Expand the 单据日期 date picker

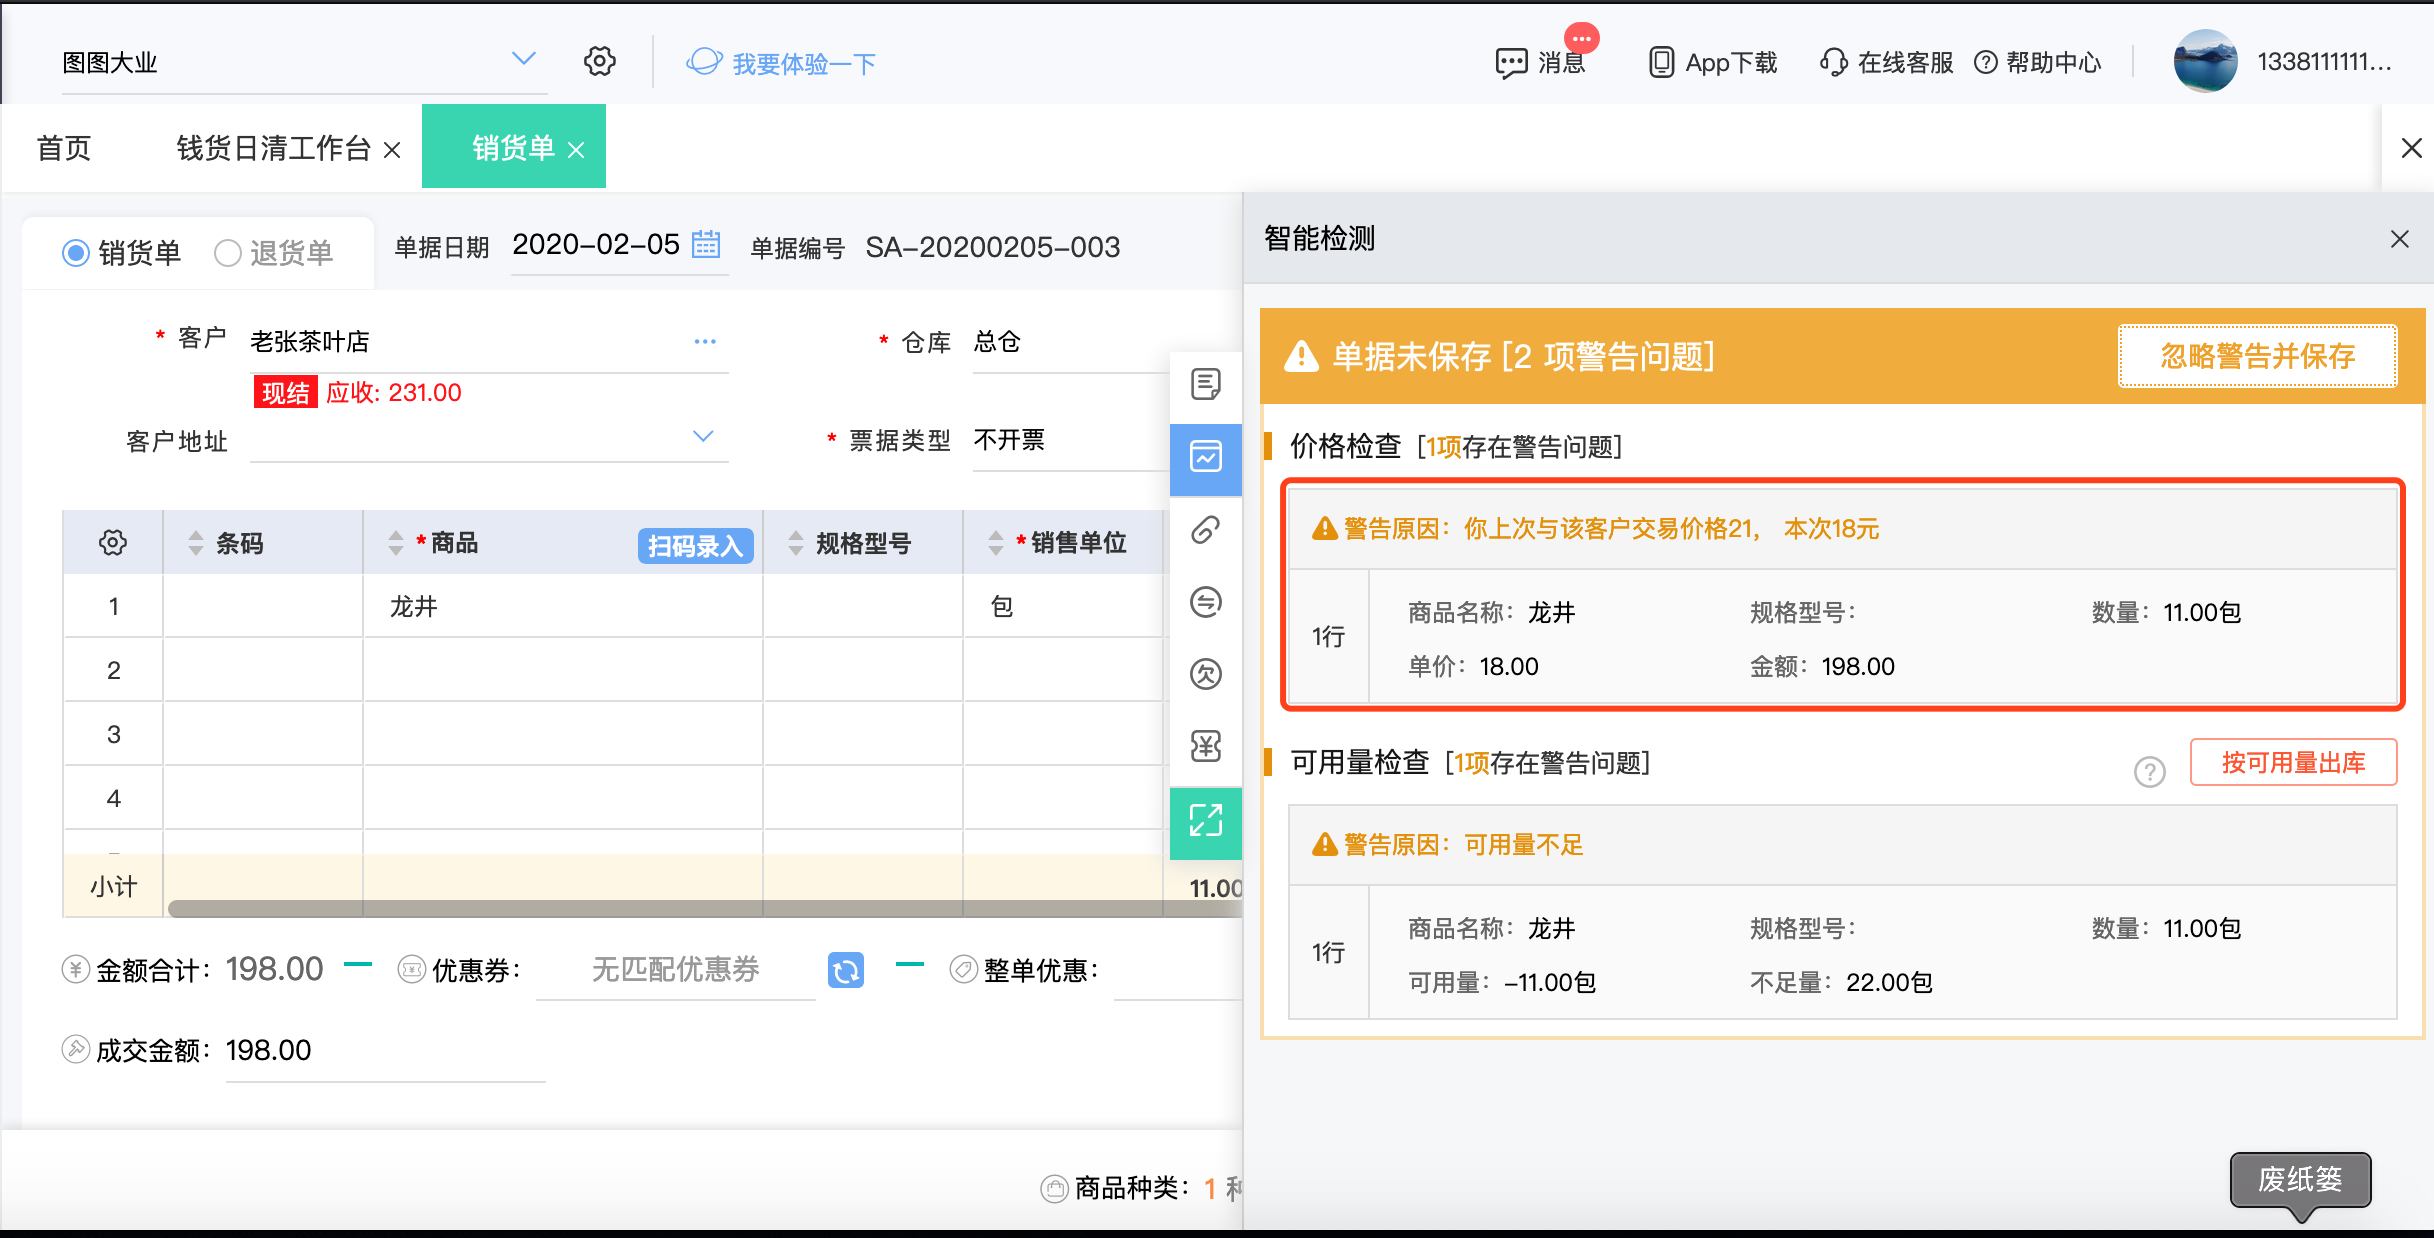(707, 246)
